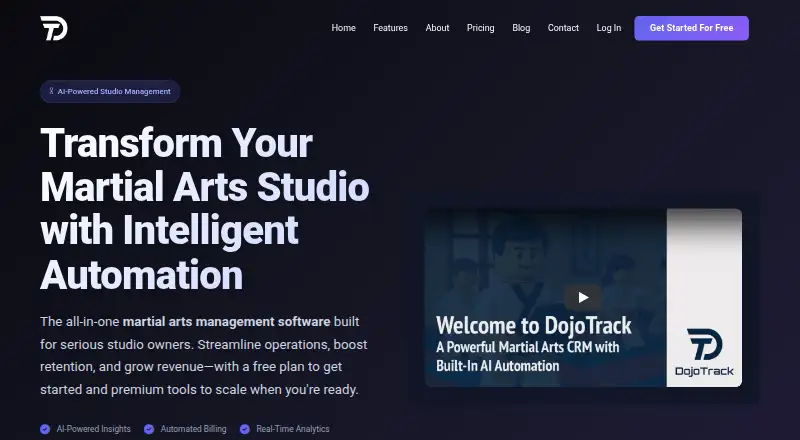800x440 pixels.
Task: Click the 'AI-Powered Insights' text
Action: coord(93,429)
